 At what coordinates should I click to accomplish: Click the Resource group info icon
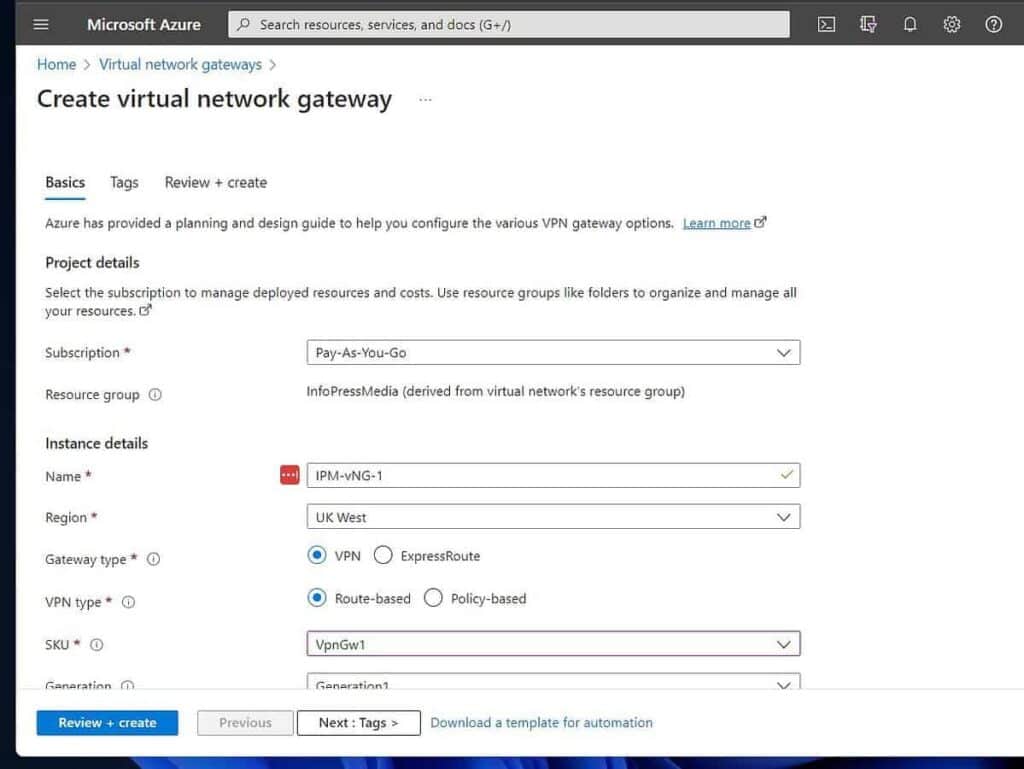155,395
